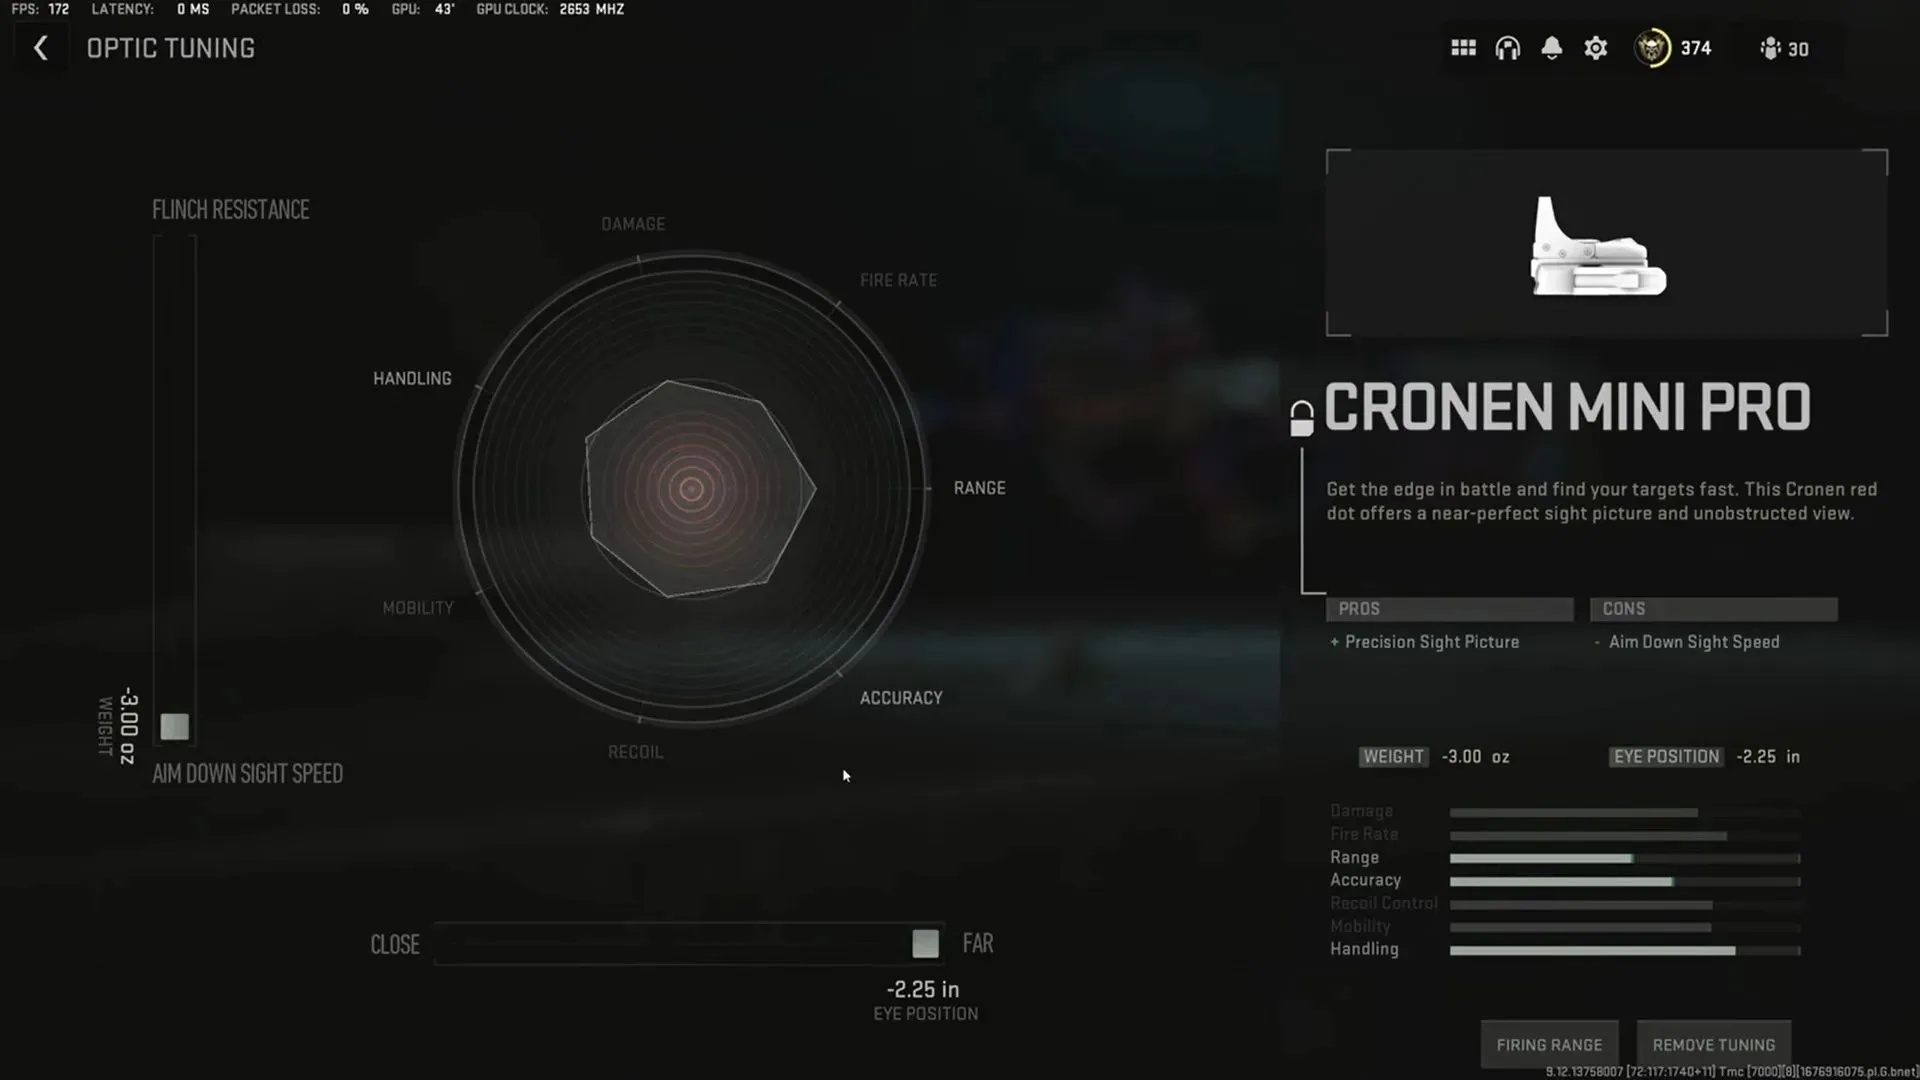Image resolution: width=1920 pixels, height=1080 pixels.
Task: Toggle the weight tuning vertical slider
Action: pyautogui.click(x=175, y=725)
